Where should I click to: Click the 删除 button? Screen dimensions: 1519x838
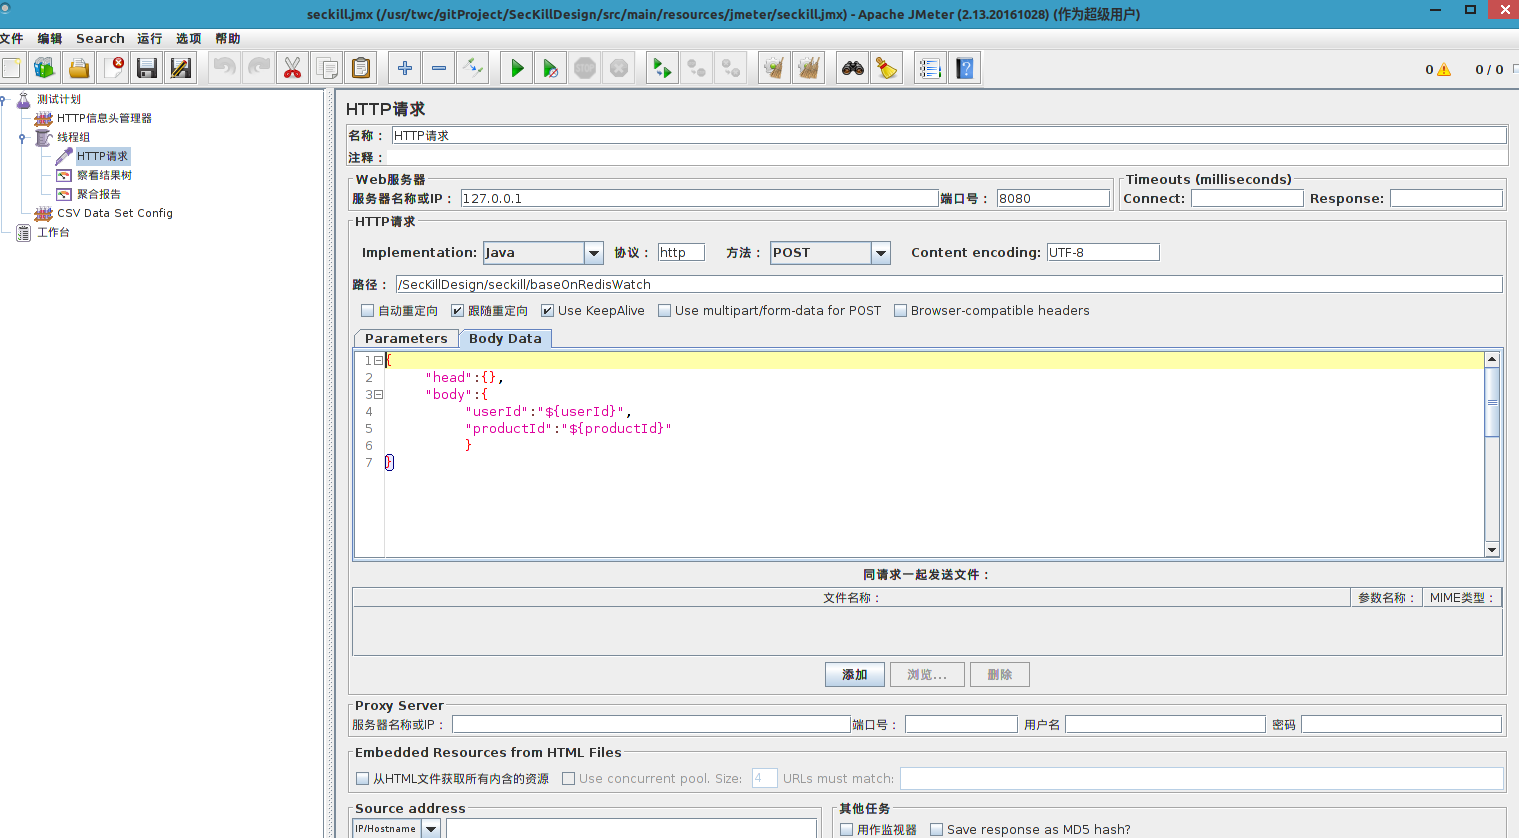click(999, 674)
